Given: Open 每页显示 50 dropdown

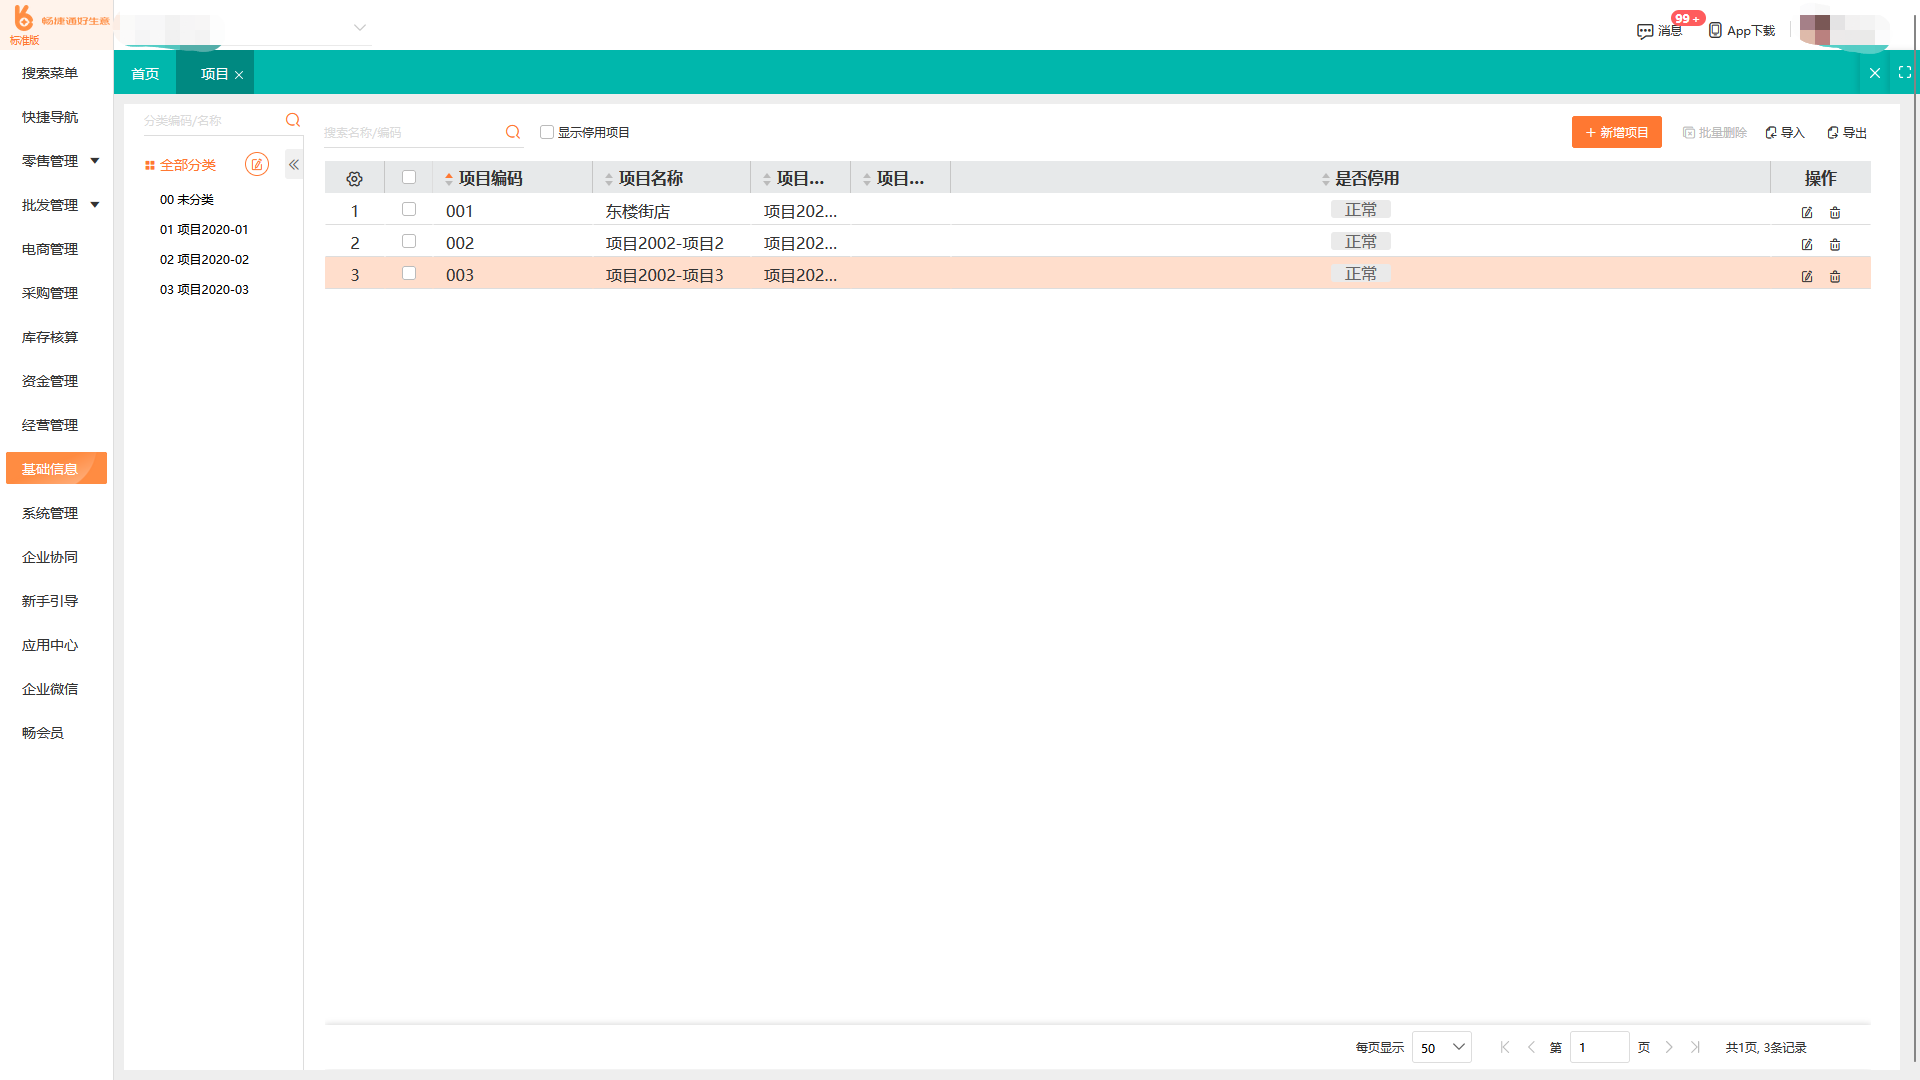Looking at the screenshot, I should tap(1439, 1047).
